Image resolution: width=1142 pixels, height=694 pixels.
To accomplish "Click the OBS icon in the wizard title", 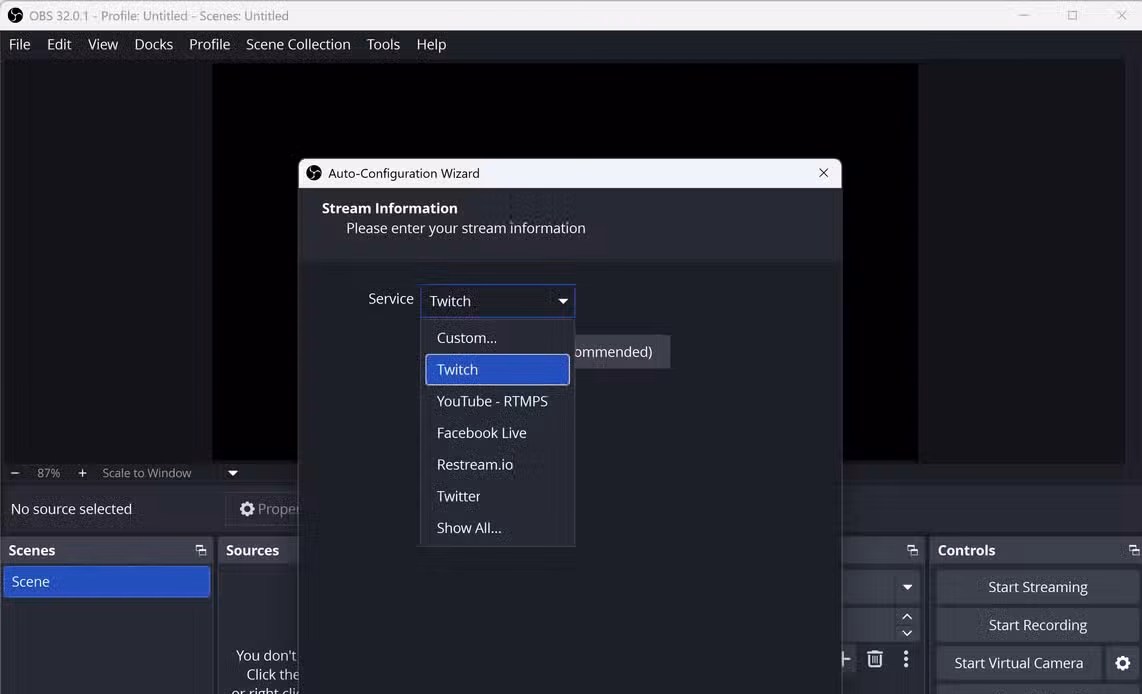I will (314, 173).
